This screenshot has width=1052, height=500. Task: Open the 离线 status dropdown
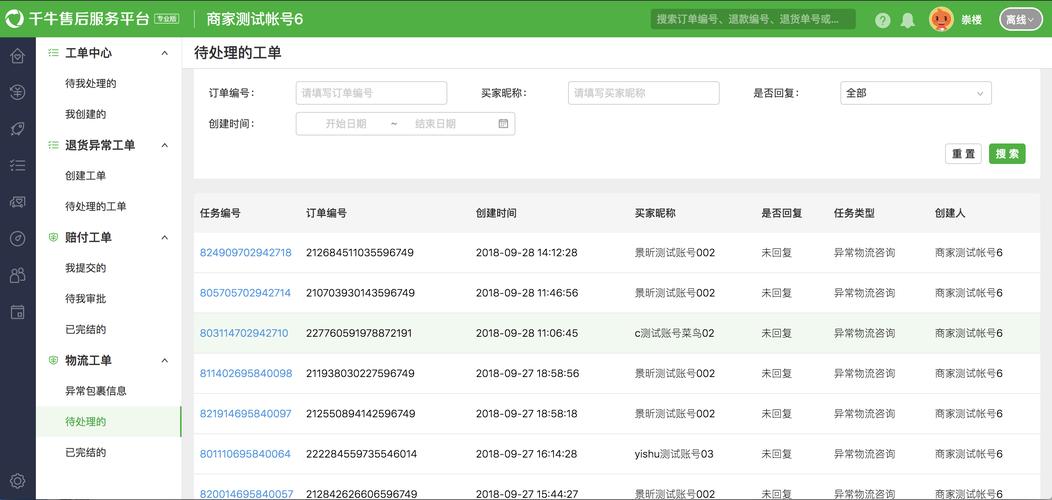(1020, 20)
